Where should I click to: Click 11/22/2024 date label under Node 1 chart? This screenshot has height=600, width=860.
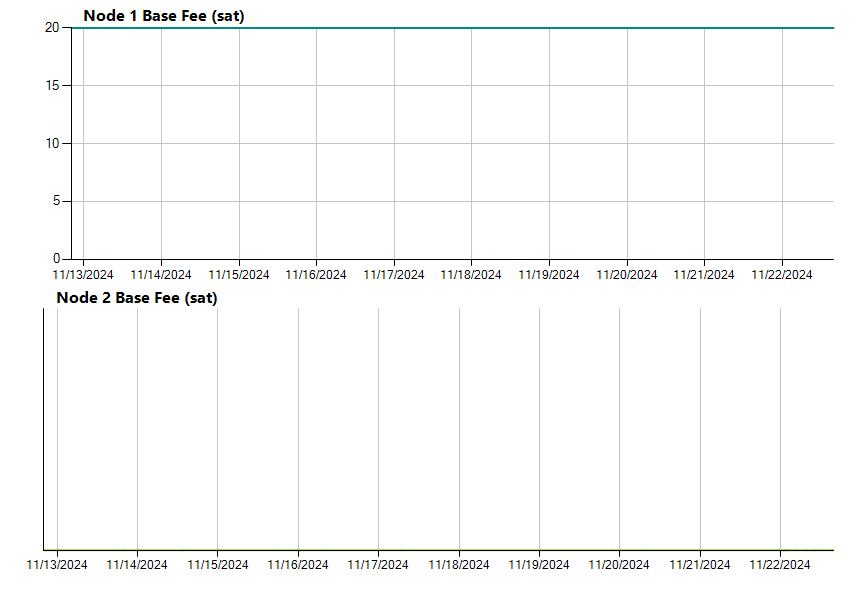pos(782,275)
